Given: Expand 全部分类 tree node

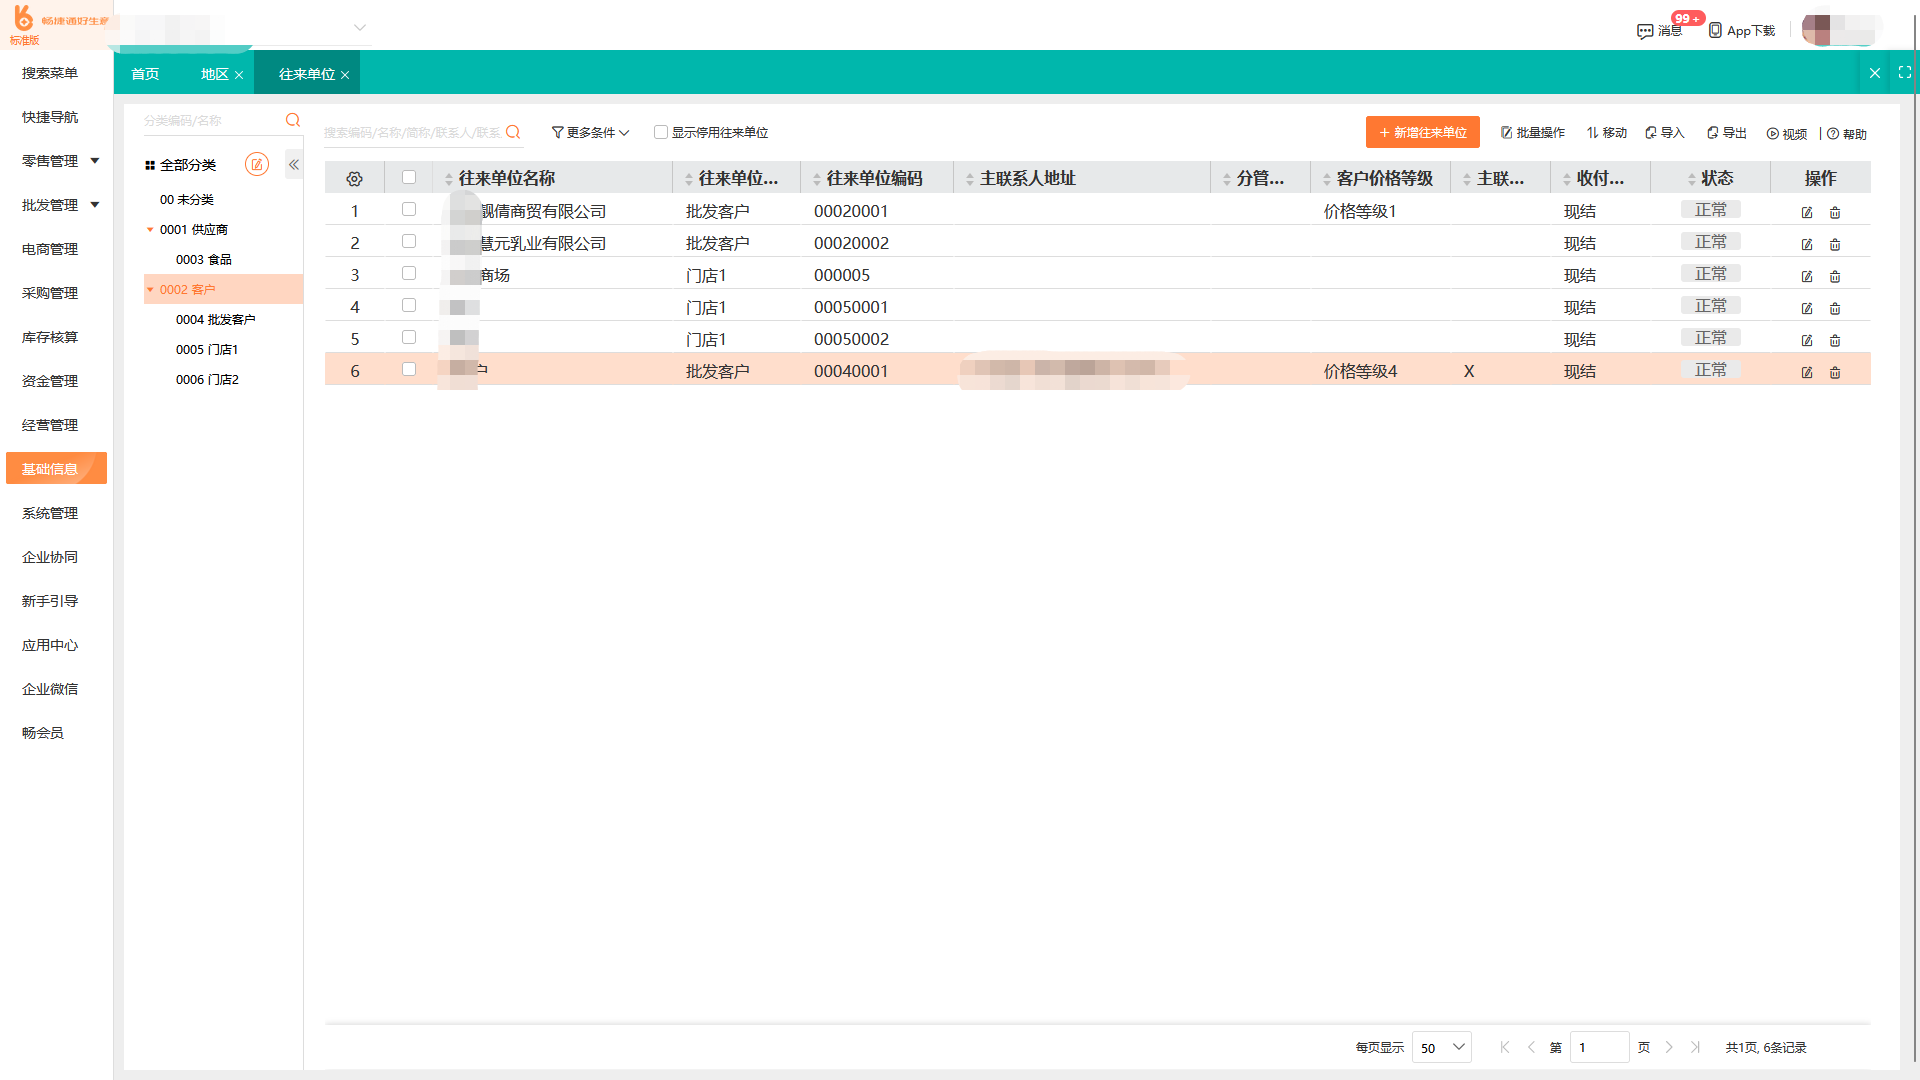Looking at the screenshot, I should click(148, 164).
